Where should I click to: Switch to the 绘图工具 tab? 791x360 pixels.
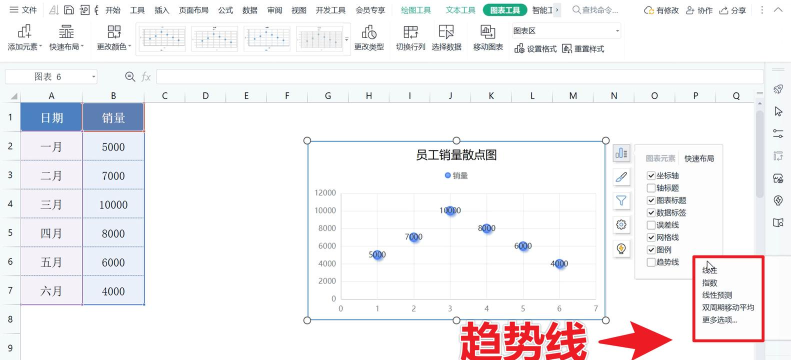coord(416,10)
